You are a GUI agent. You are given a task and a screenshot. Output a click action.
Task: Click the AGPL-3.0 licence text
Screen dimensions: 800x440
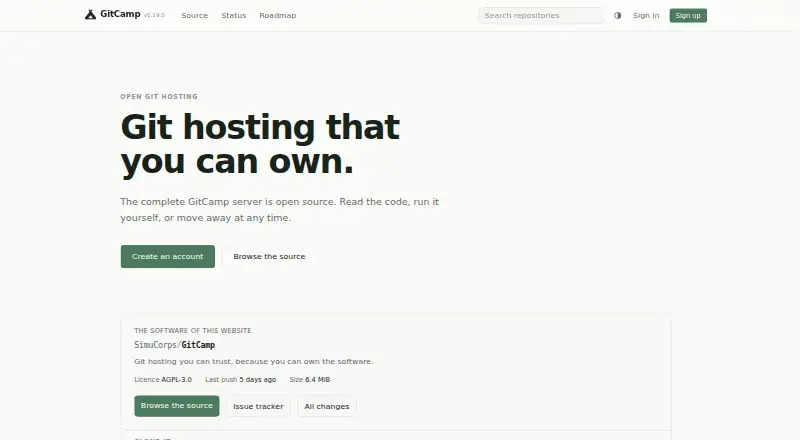pos(177,380)
